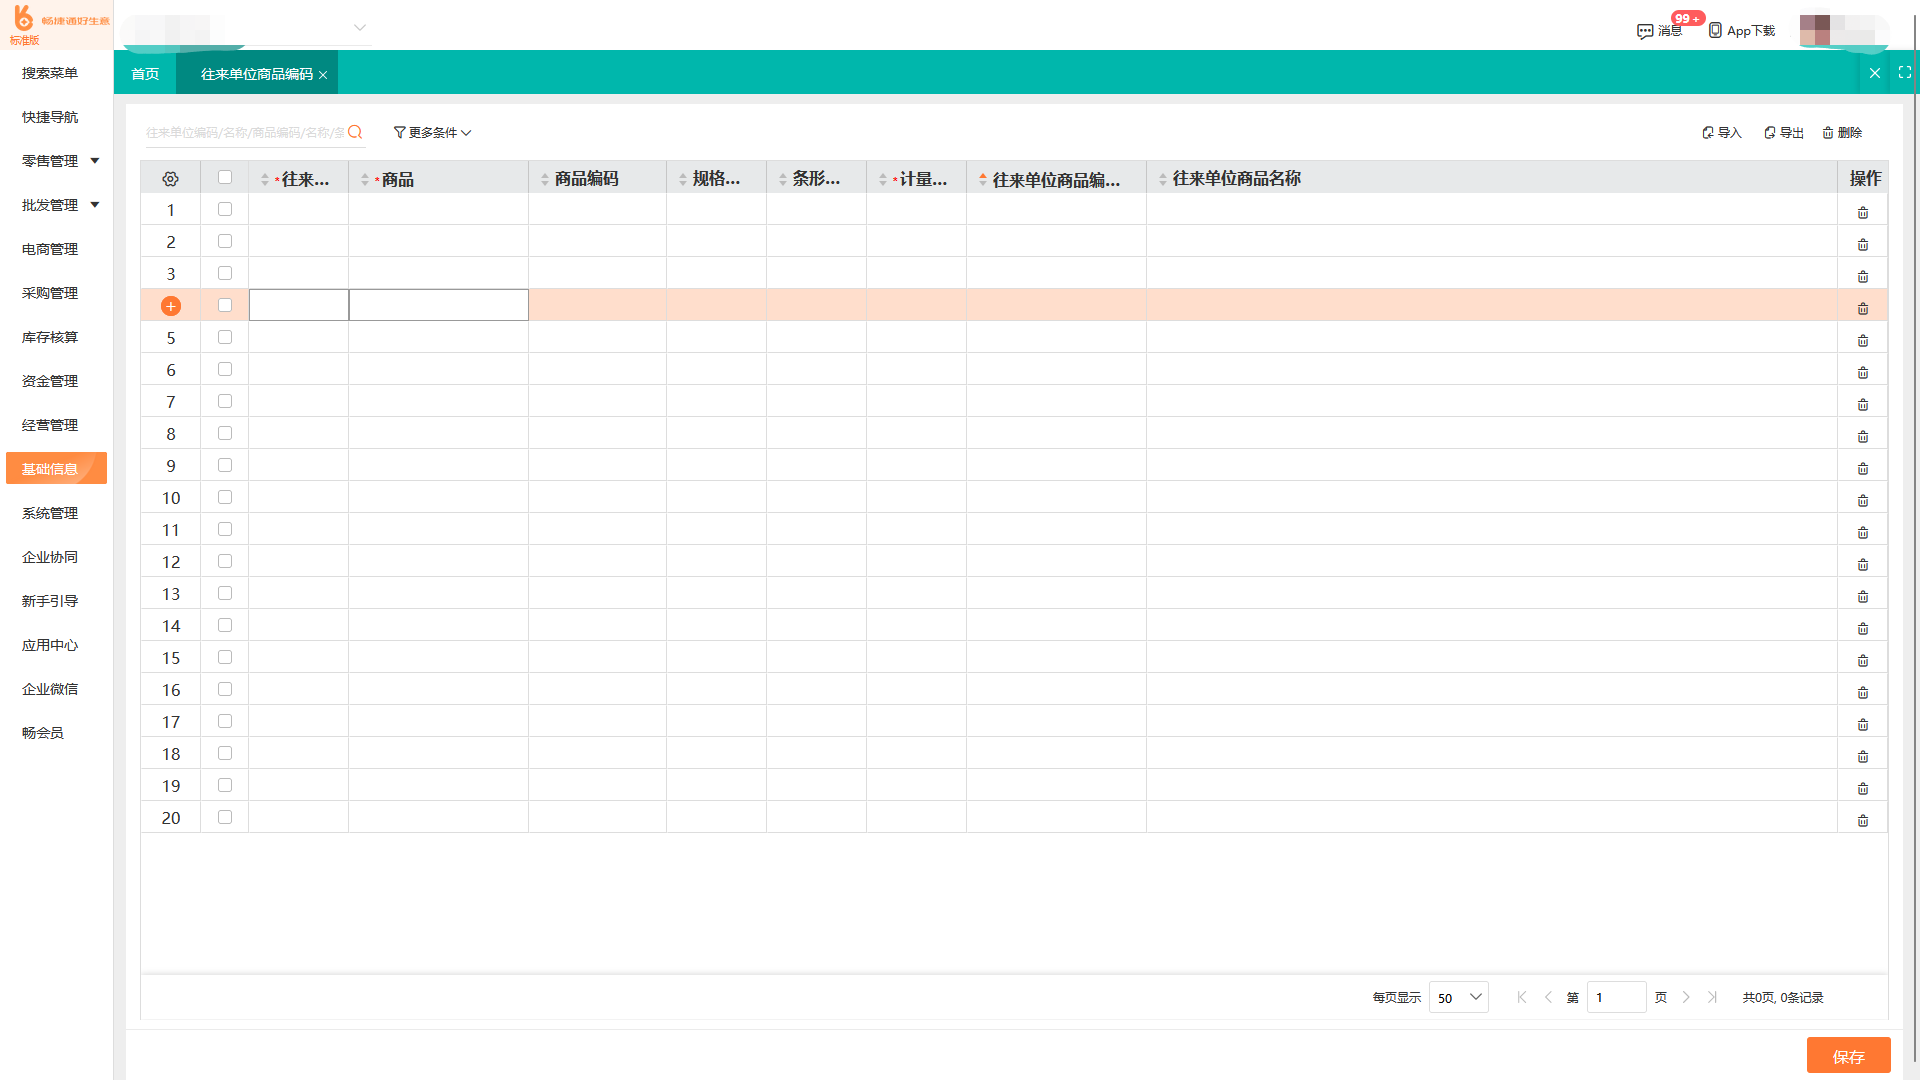Toggle the select-all header checkbox

(224, 178)
